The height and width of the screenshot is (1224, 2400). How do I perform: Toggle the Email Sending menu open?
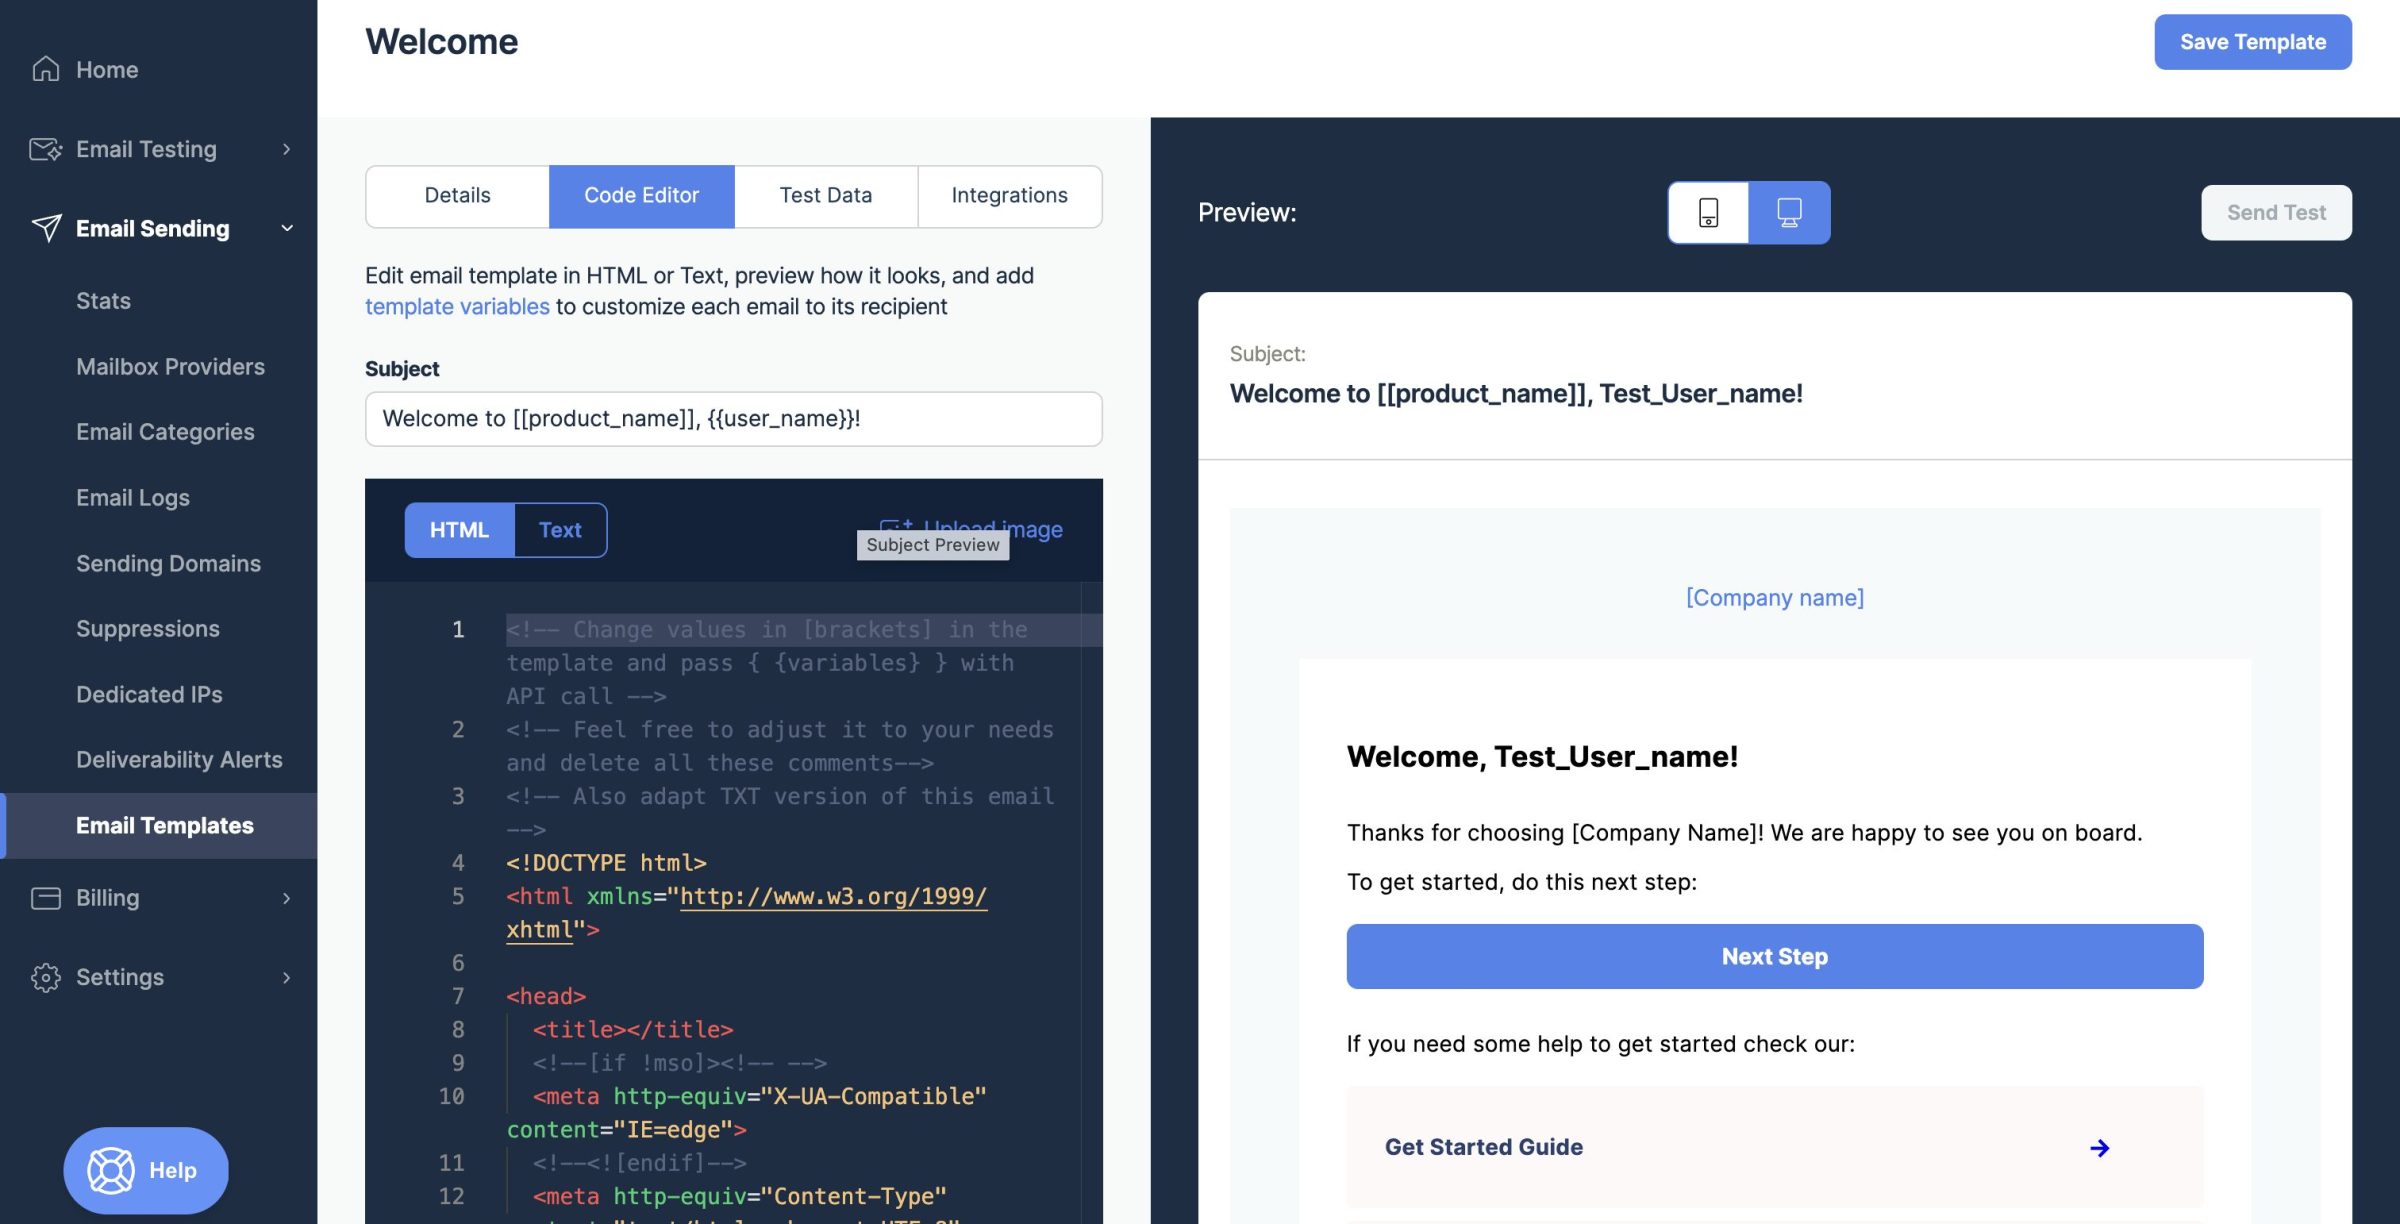[x=158, y=228]
